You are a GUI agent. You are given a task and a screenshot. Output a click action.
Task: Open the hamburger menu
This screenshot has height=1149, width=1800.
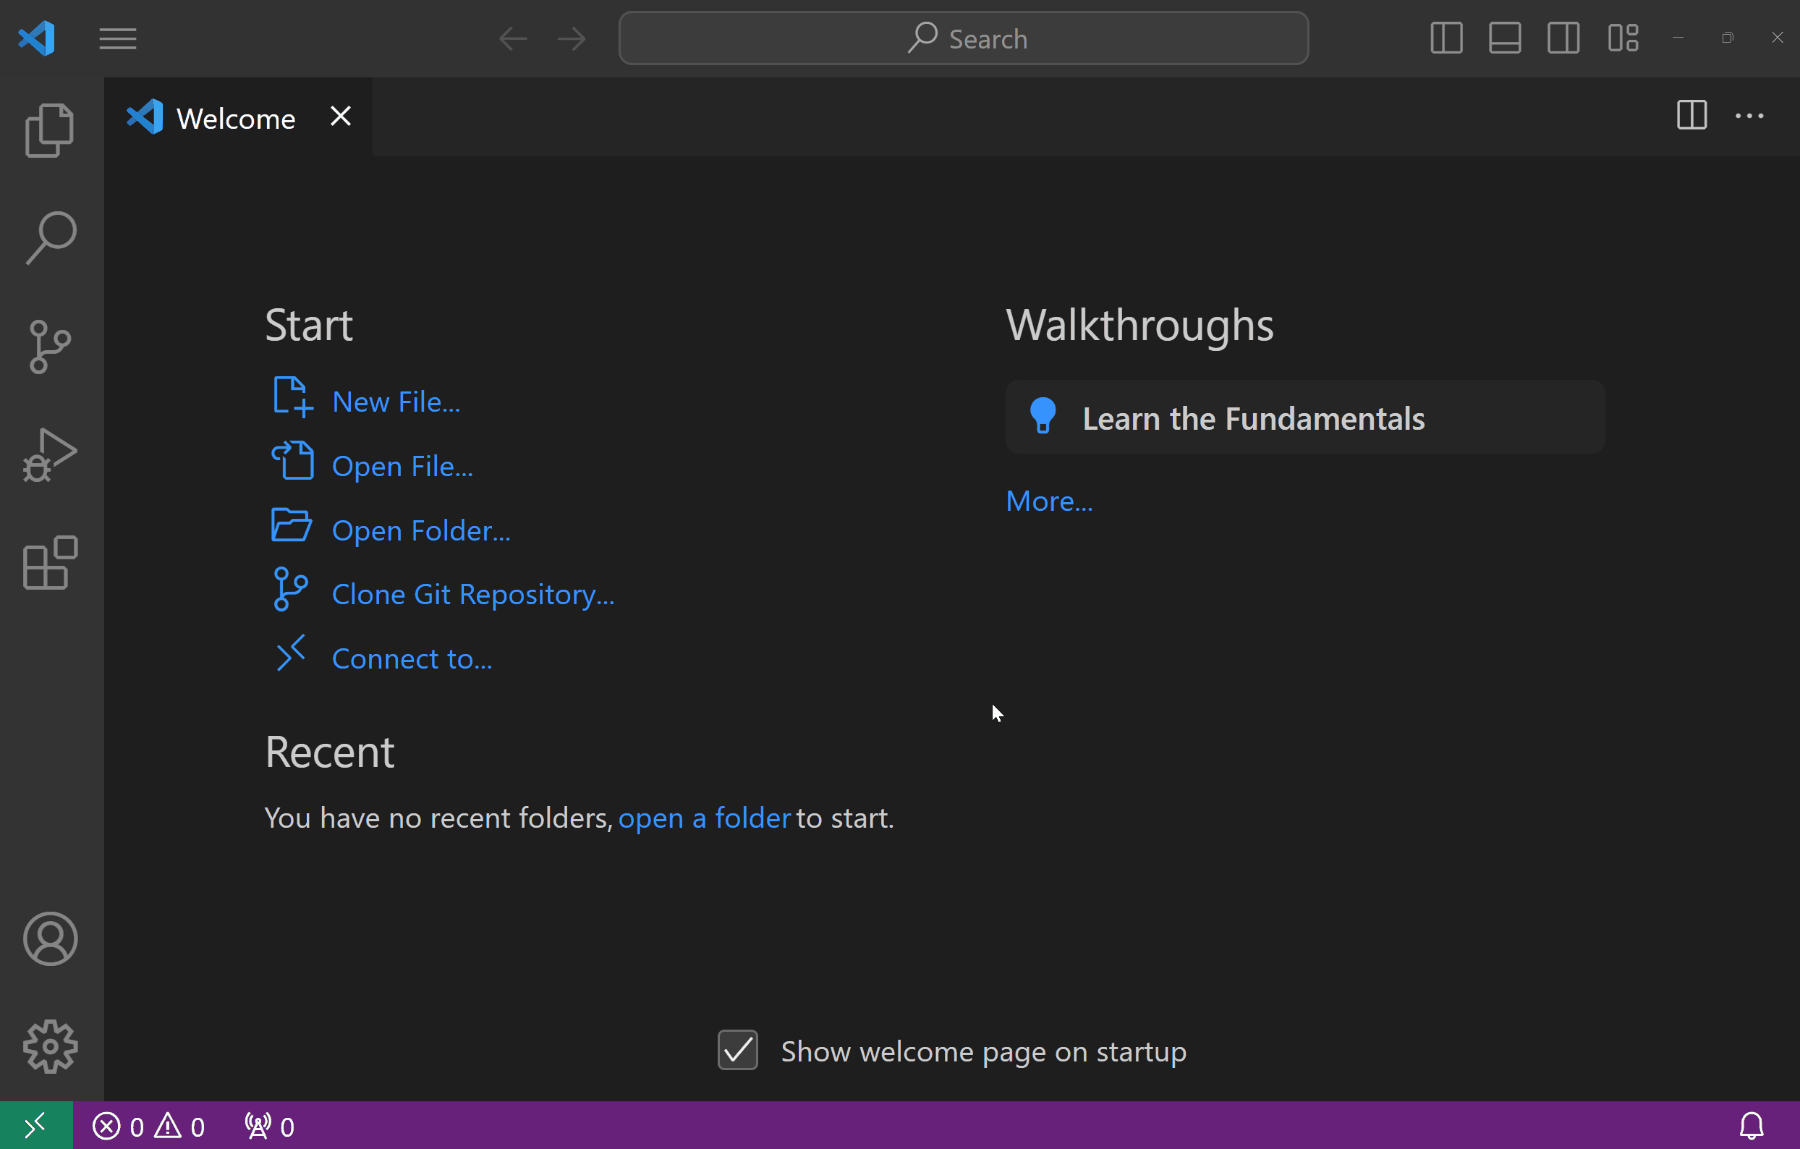117,38
